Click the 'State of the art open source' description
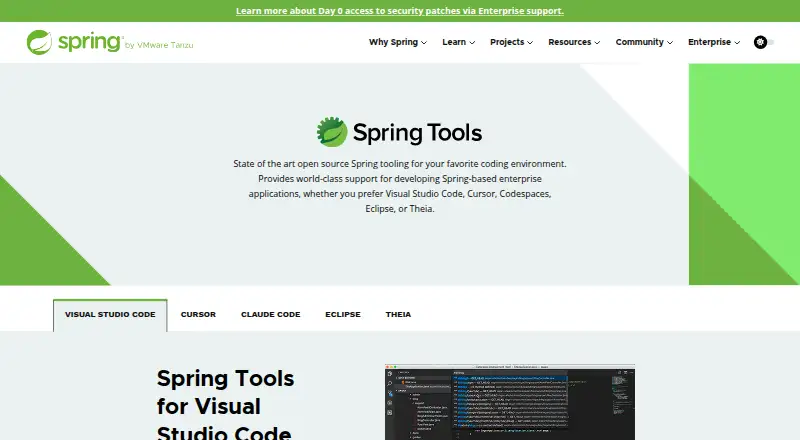 tap(399, 186)
